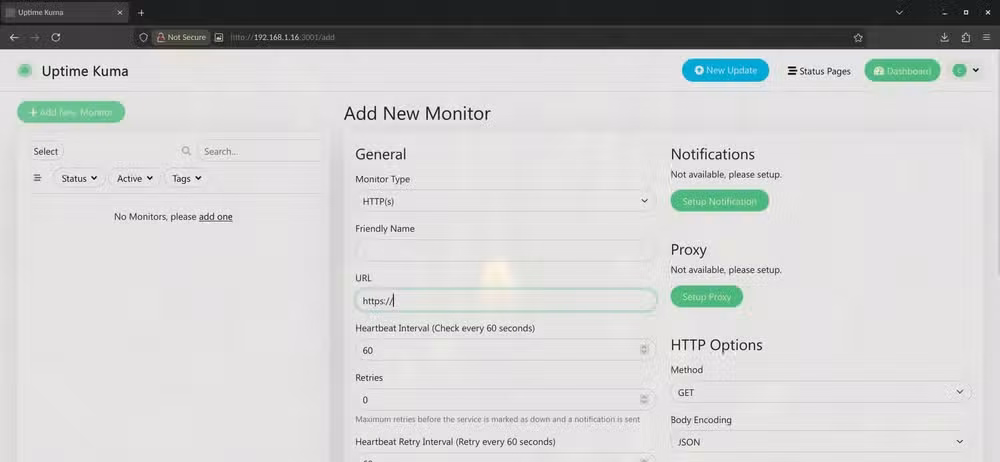Click the user avatar profile icon
1000x462 pixels.
click(x=959, y=71)
